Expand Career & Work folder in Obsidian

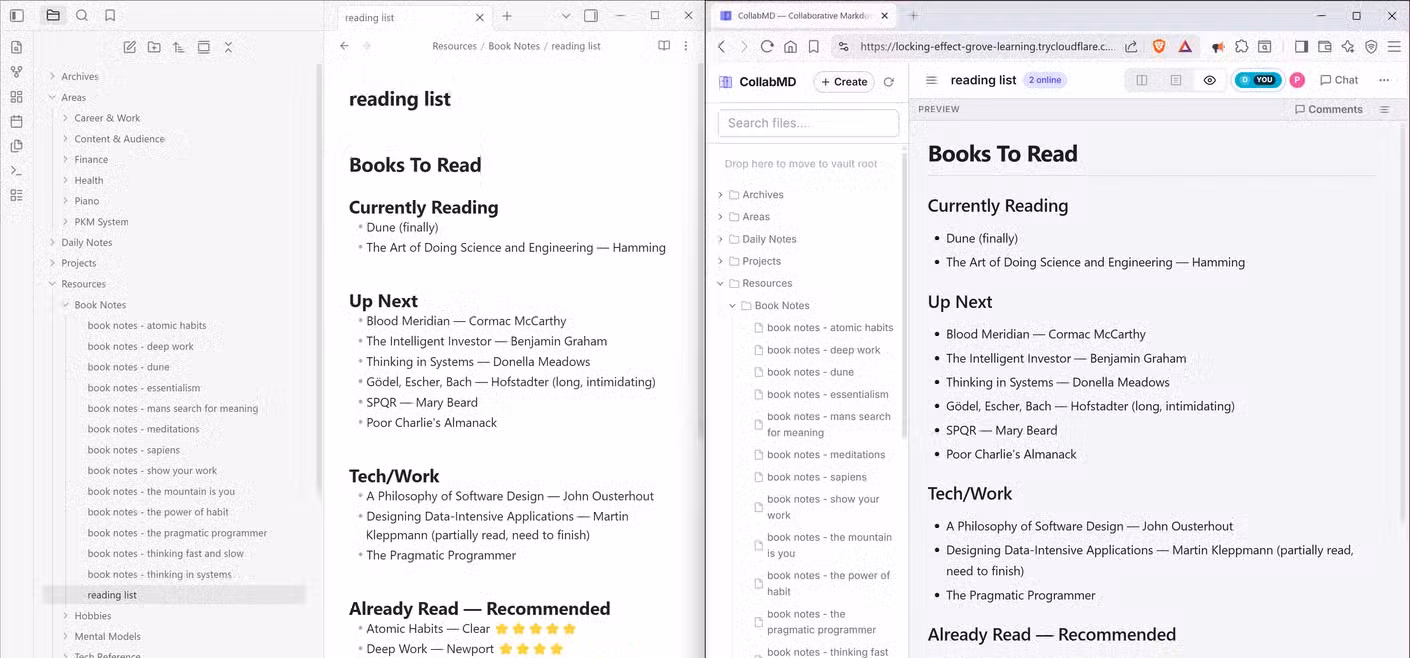(66, 118)
